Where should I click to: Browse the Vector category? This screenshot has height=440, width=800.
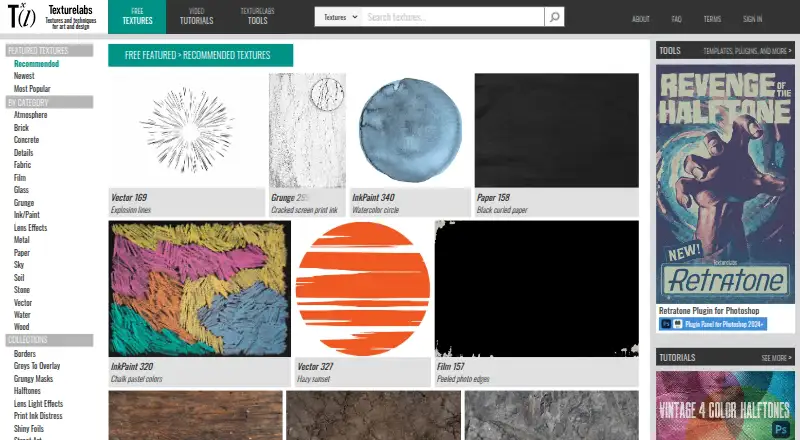point(23,303)
